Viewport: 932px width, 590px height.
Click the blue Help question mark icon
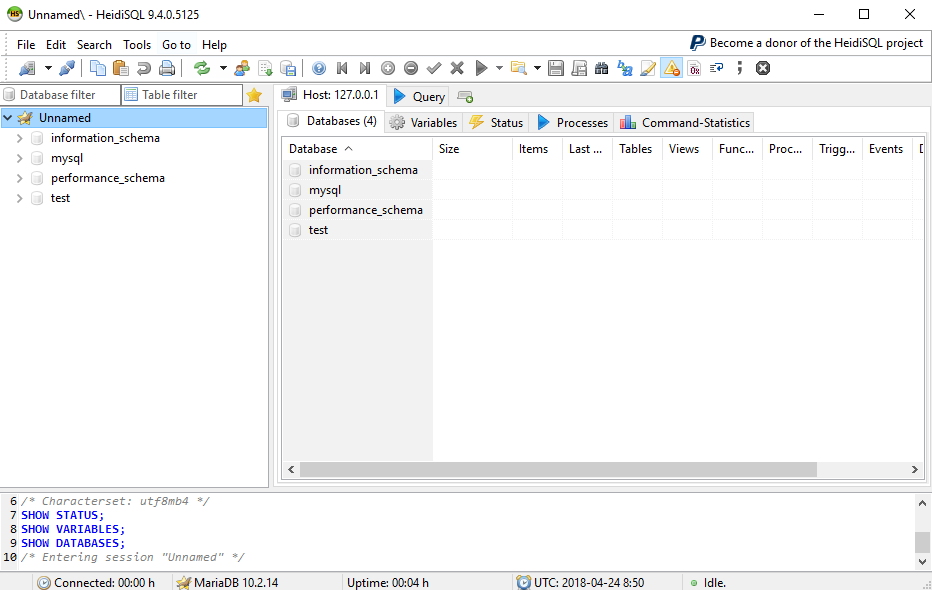pyautogui.click(x=319, y=68)
